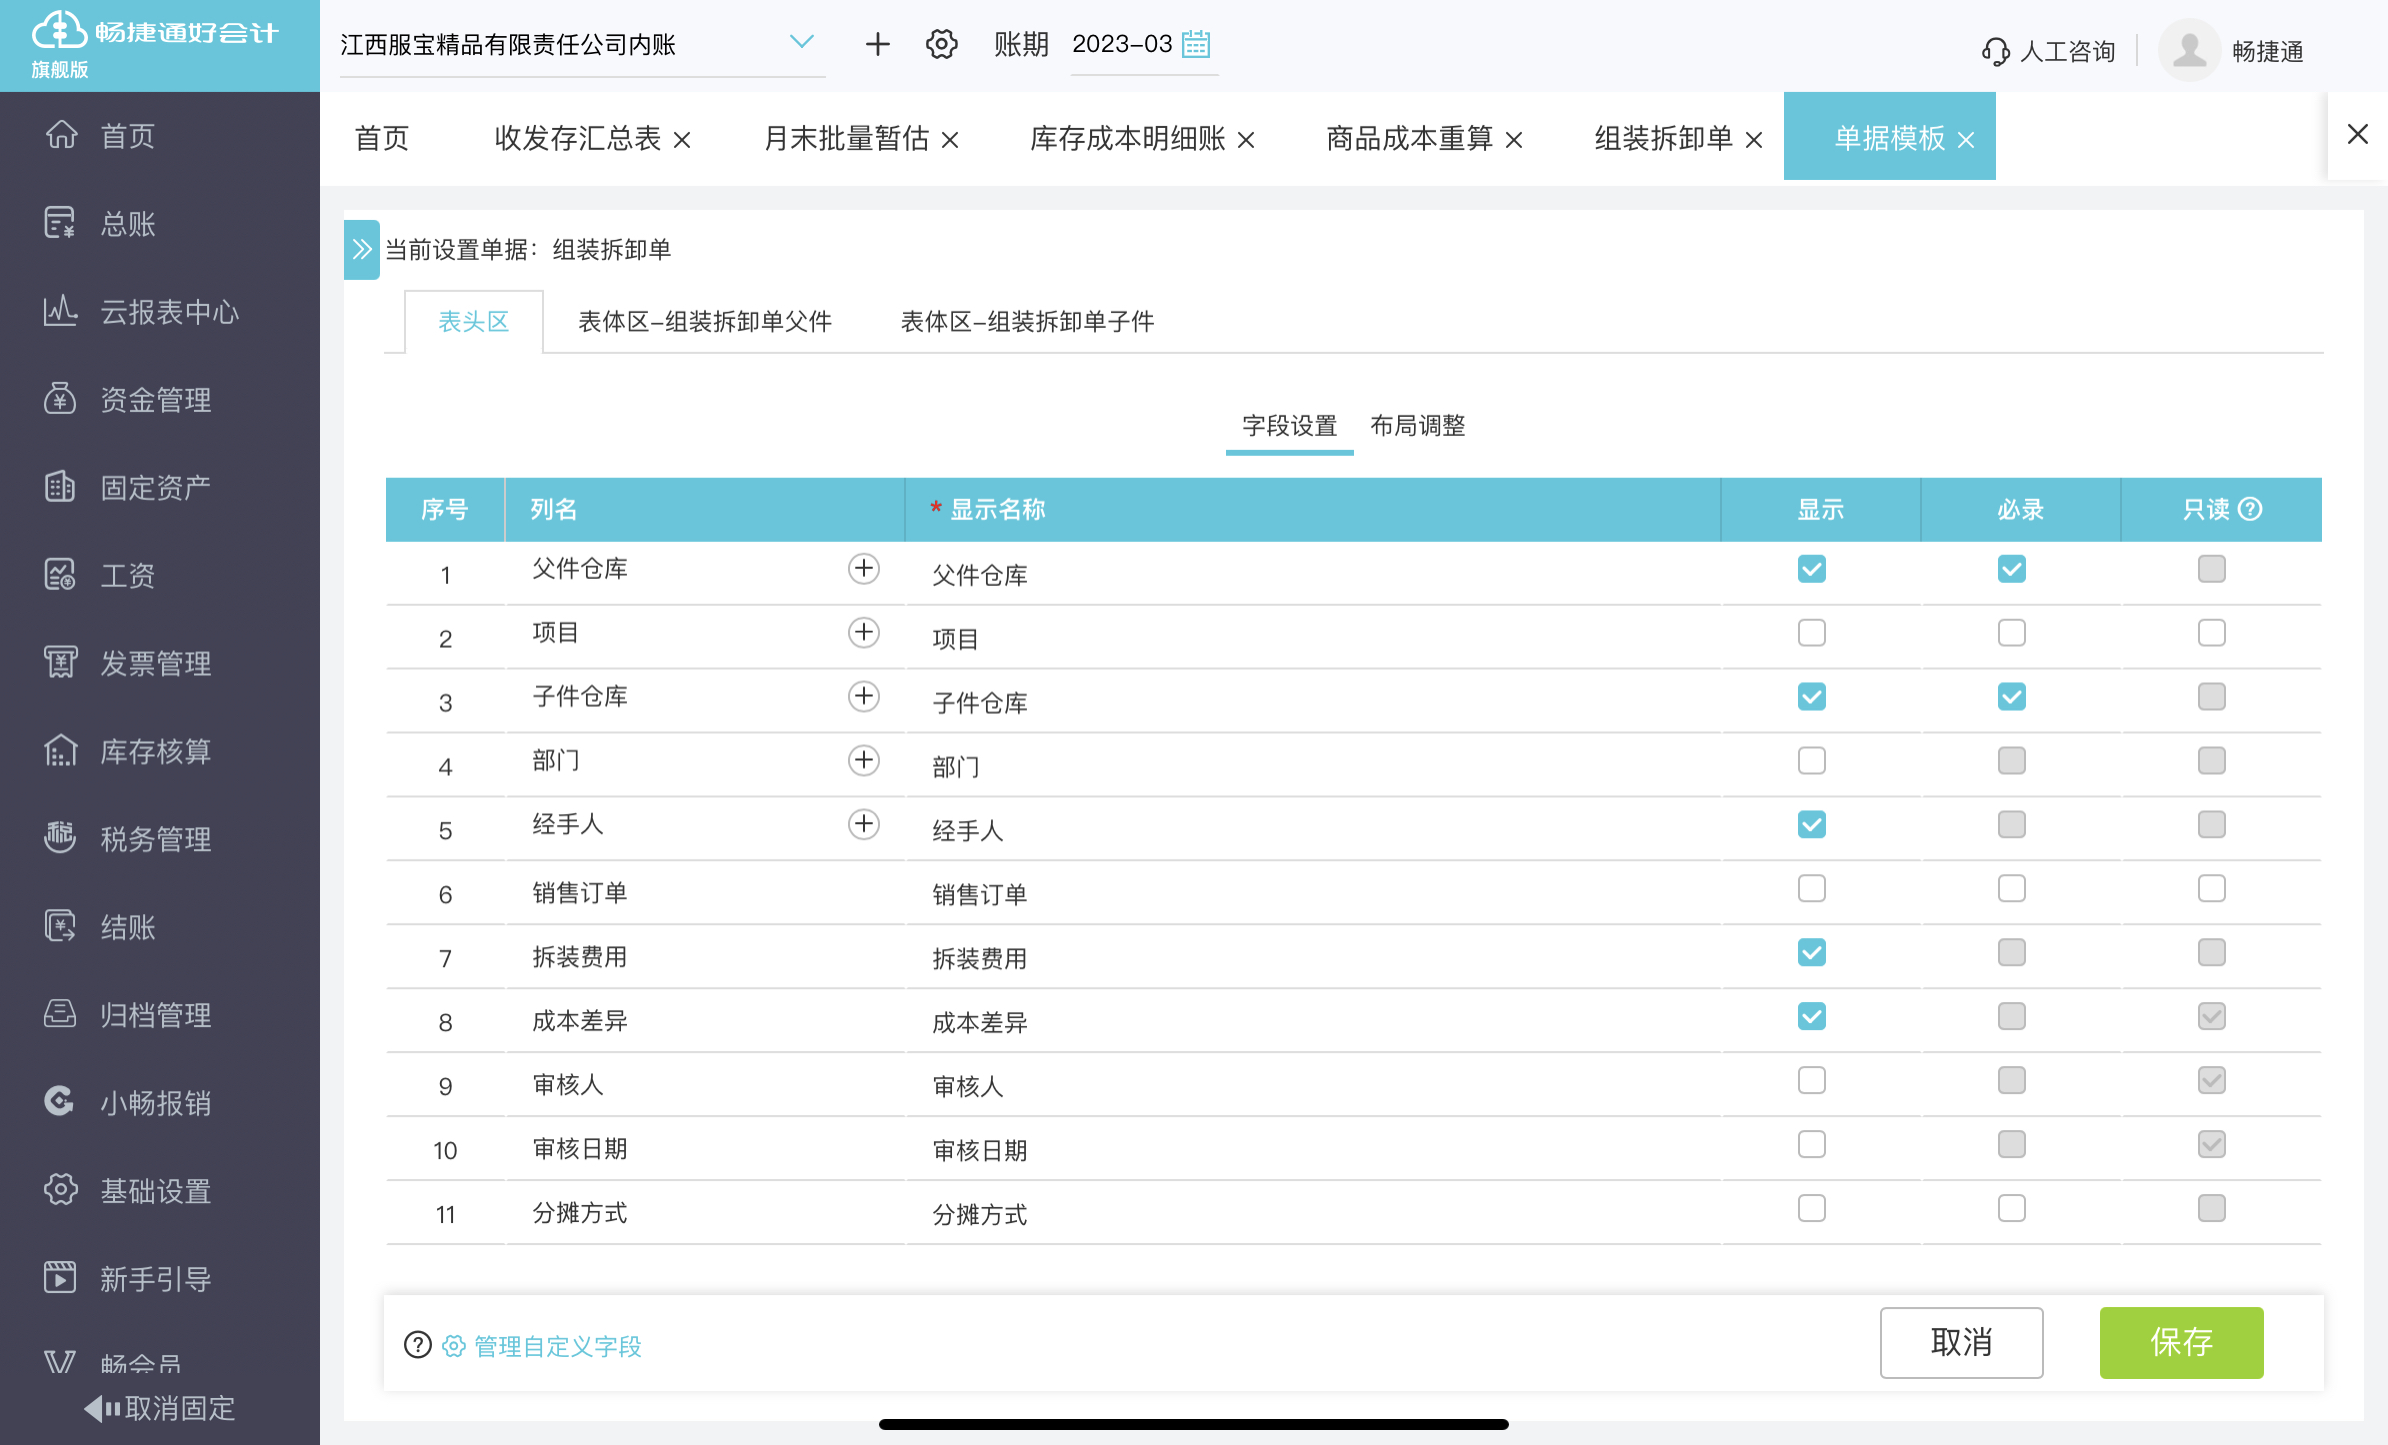Toggle display checkbox for 销售订单 row
Viewport: 2388px width, 1445px height.
1811,889
